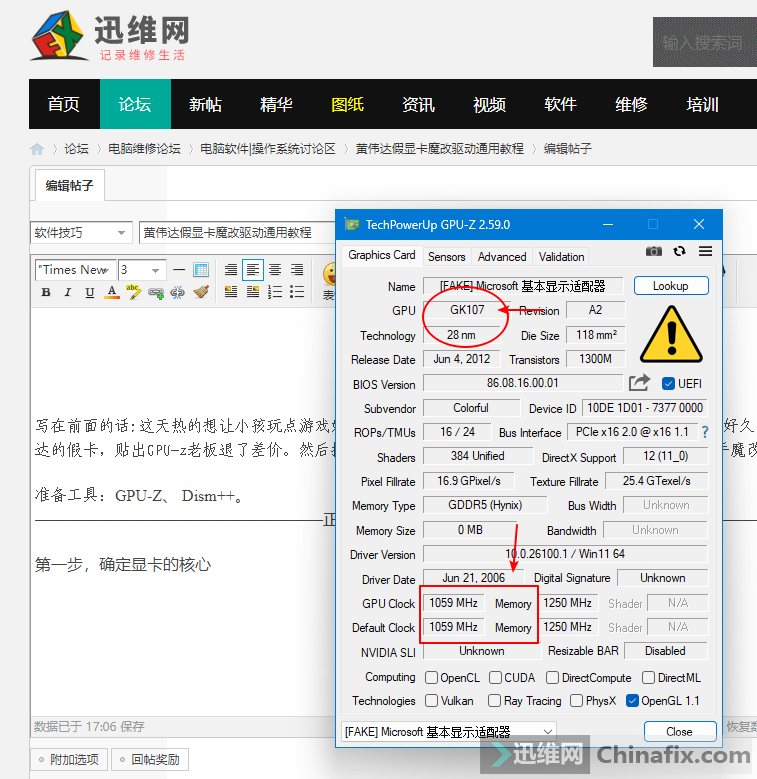Screen dimensions: 757x779
Task: Click the GPU-Z refresh icon
Action: [x=679, y=251]
